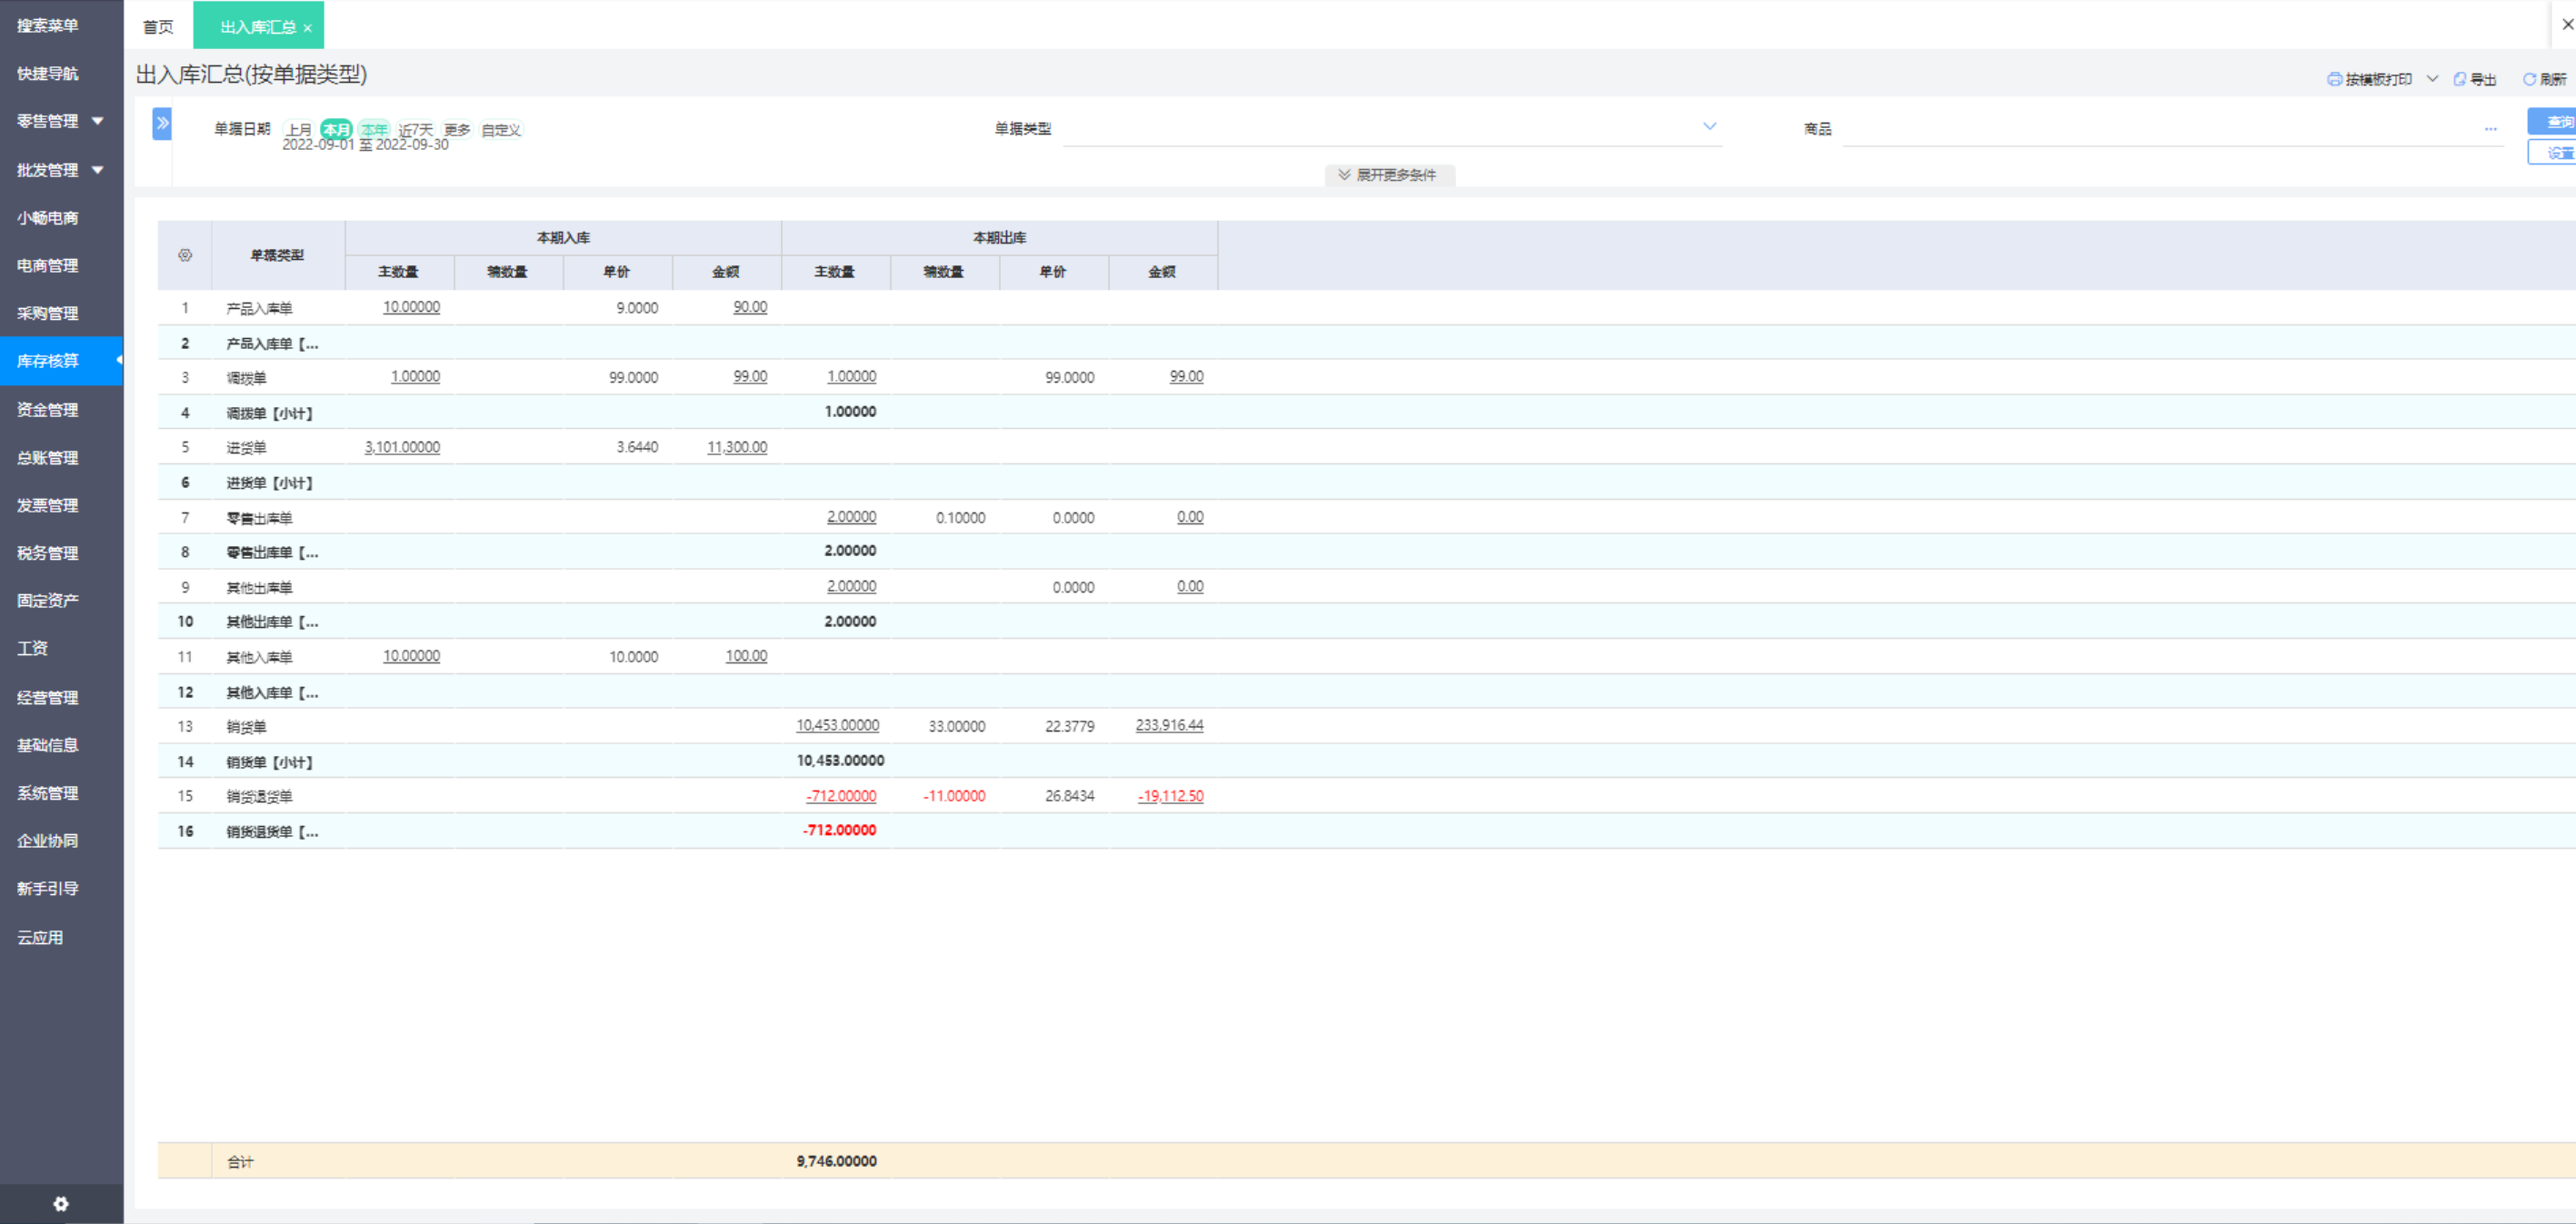Click the 库存核算 sidebar menu icon

coord(63,362)
